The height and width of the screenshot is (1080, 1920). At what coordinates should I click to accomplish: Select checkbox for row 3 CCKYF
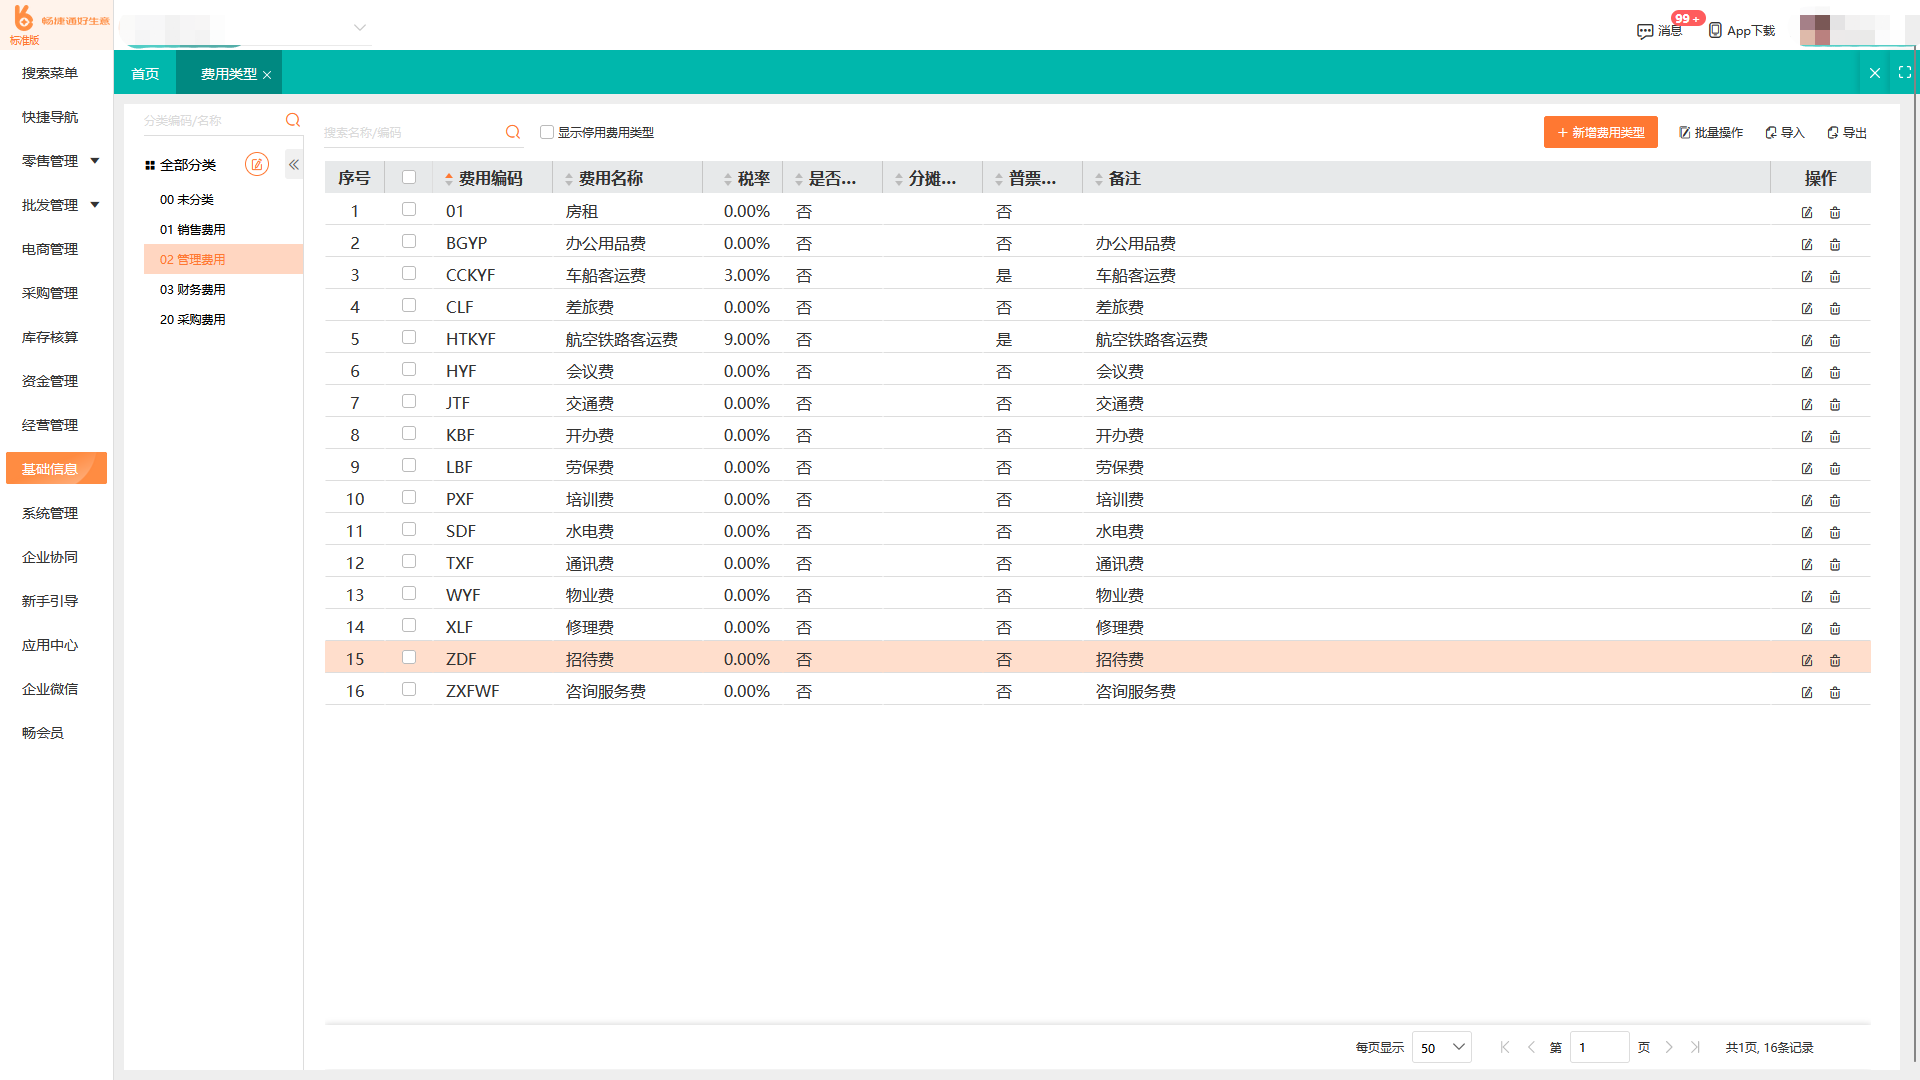point(410,274)
